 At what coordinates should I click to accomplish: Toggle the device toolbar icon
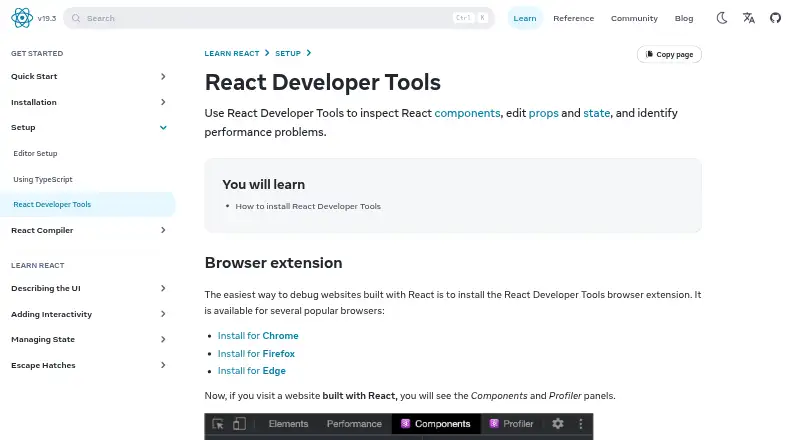(x=239, y=424)
